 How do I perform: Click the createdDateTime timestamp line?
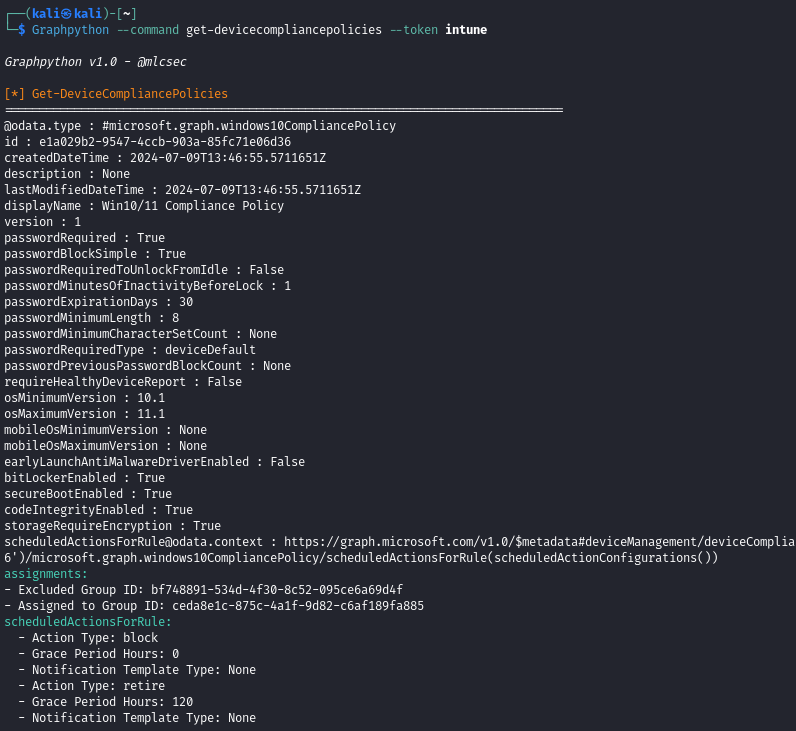click(164, 158)
